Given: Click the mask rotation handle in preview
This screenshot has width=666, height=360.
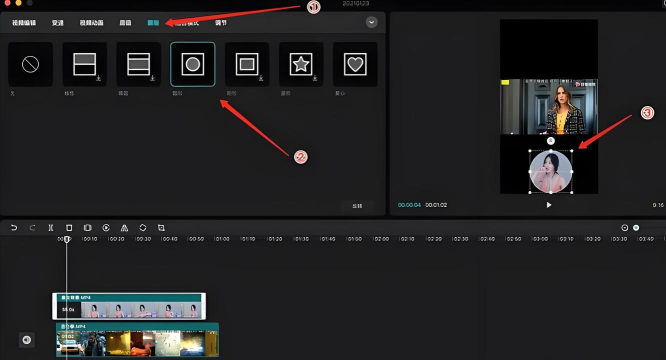Looking at the screenshot, I should pos(551,141).
